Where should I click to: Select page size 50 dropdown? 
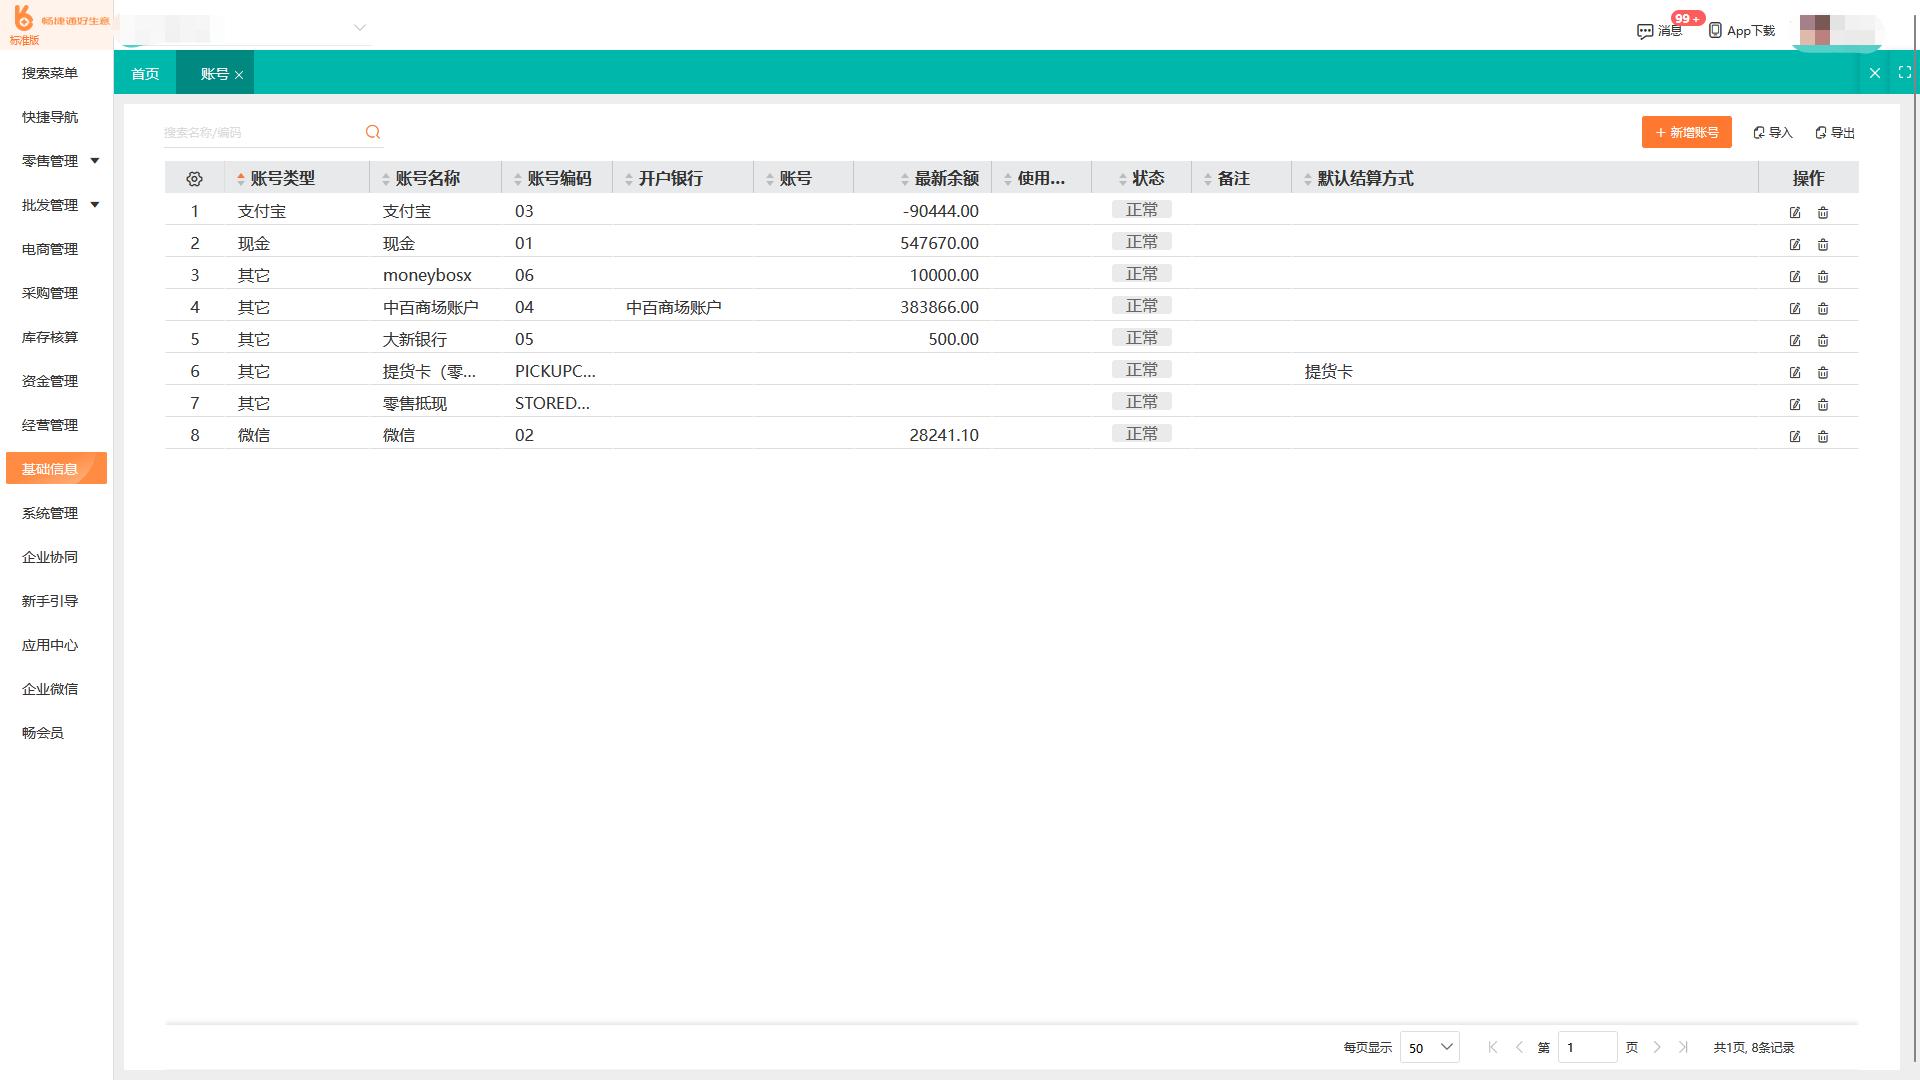point(1428,1047)
